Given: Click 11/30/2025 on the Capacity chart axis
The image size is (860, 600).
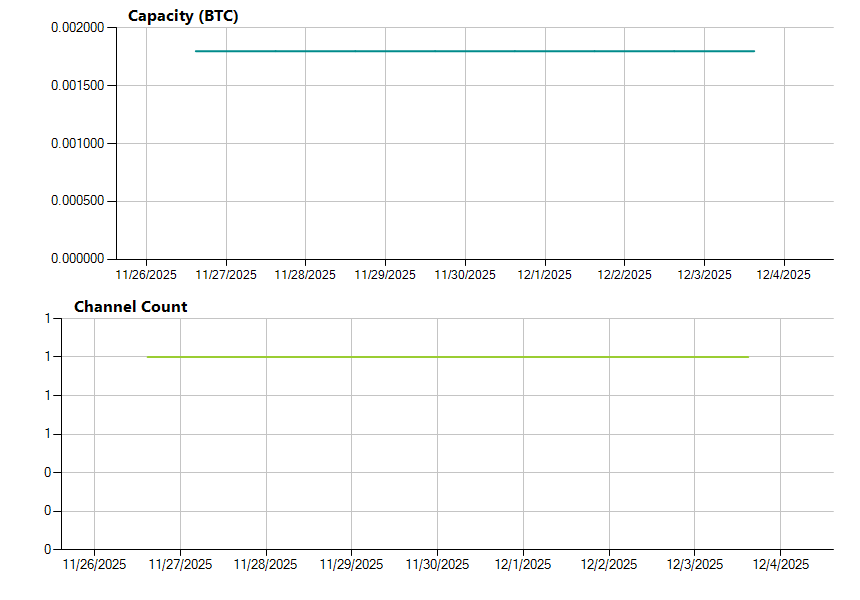Looking at the screenshot, I should (x=465, y=274).
